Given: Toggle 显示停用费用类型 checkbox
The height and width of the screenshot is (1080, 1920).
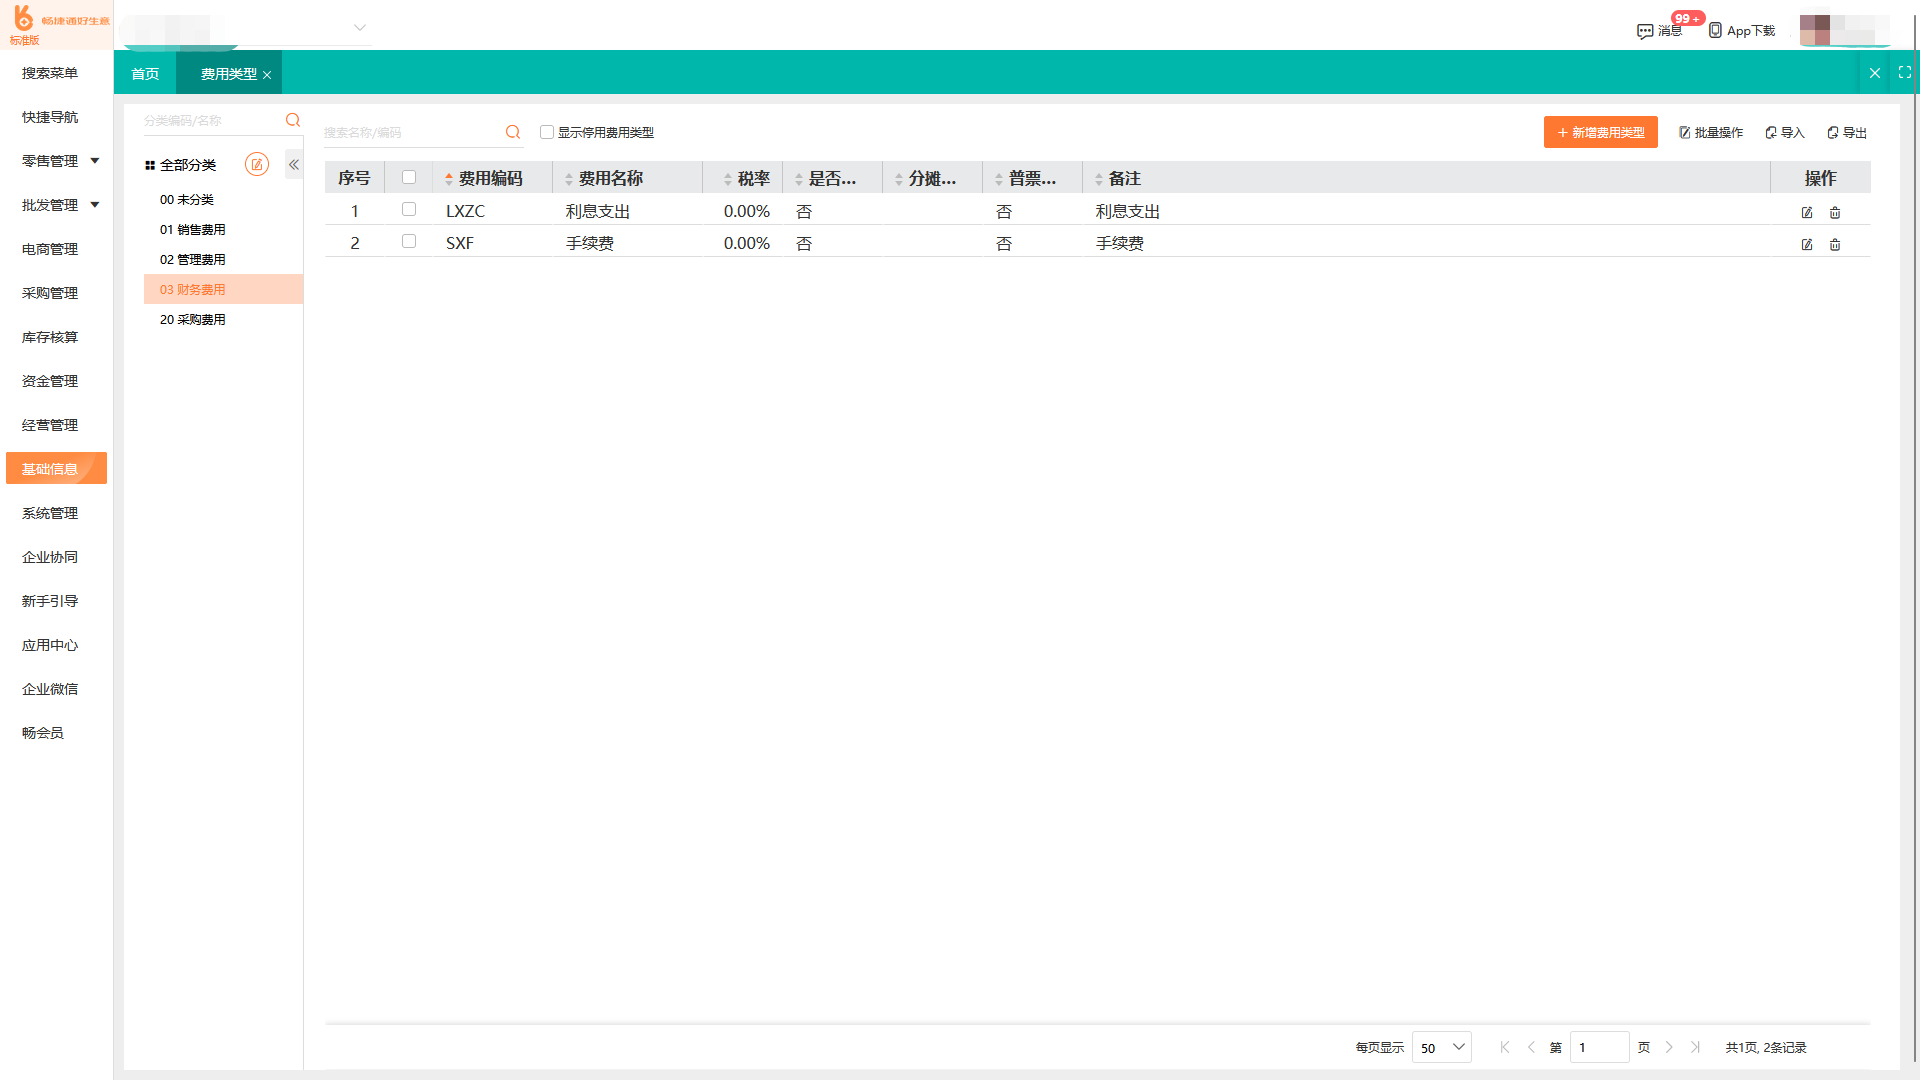Looking at the screenshot, I should [x=546, y=132].
